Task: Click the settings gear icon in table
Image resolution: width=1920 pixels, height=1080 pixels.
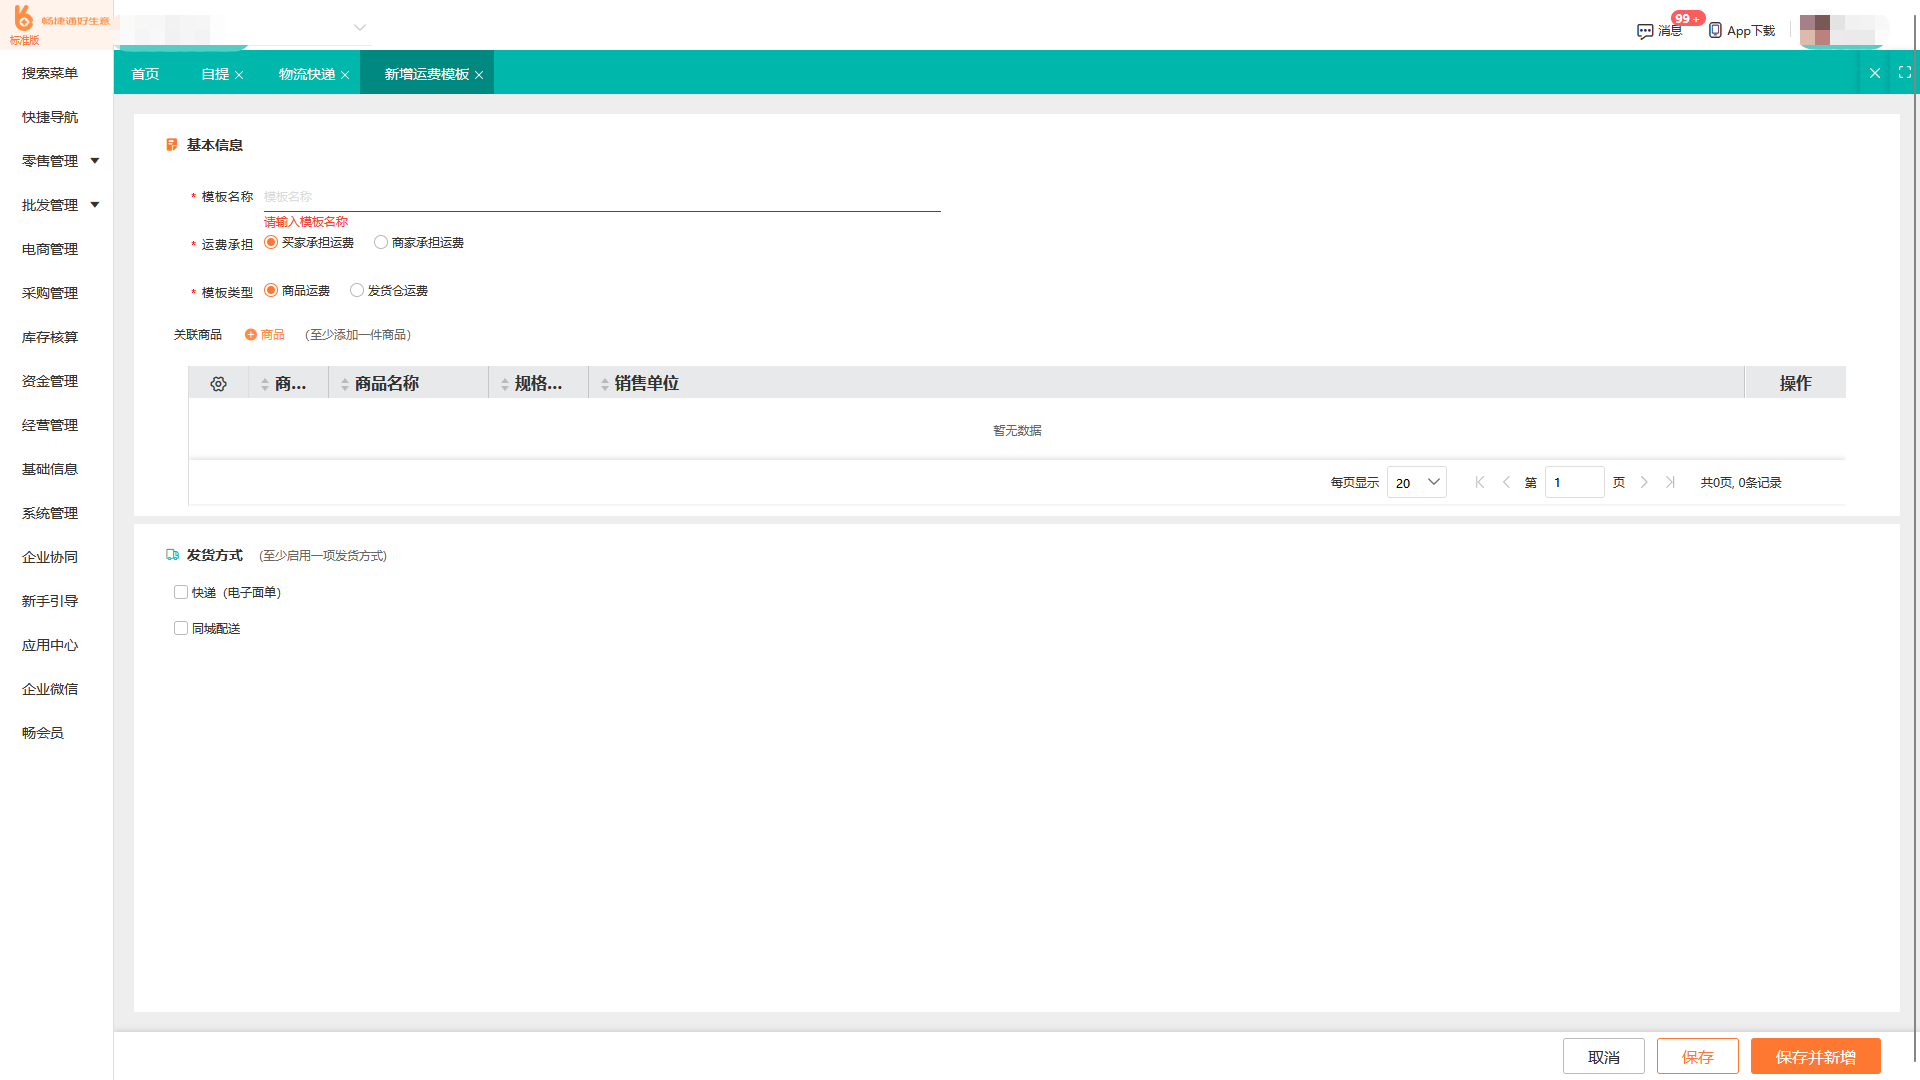Action: coord(219,382)
